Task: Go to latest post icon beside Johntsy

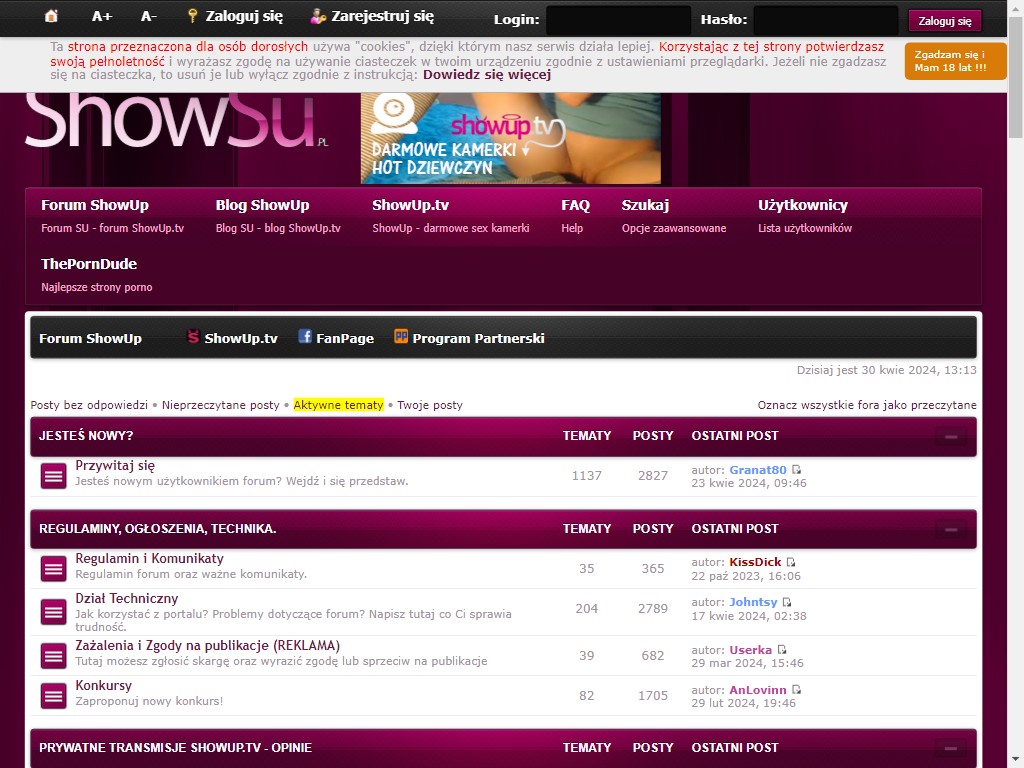Action: point(787,603)
